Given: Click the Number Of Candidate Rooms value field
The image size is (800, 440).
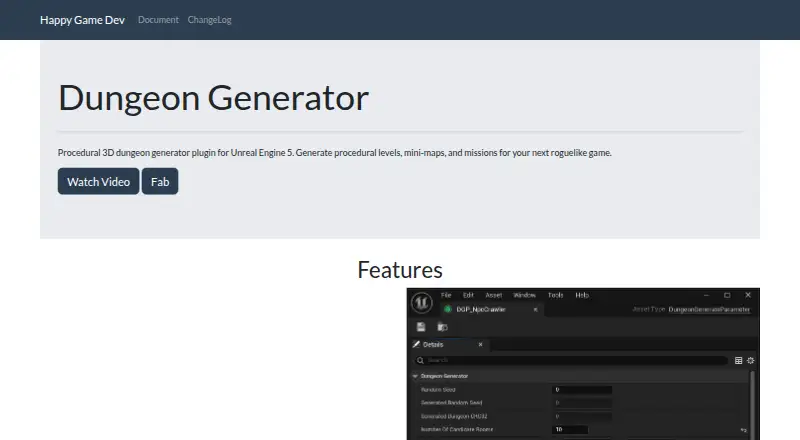Looking at the screenshot, I should pyautogui.click(x=570, y=429).
